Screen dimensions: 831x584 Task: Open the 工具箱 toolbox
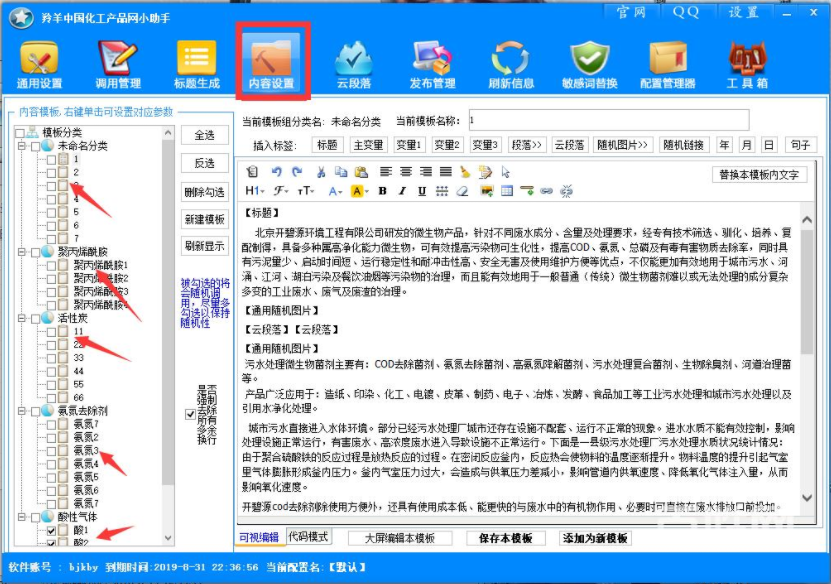(747, 66)
